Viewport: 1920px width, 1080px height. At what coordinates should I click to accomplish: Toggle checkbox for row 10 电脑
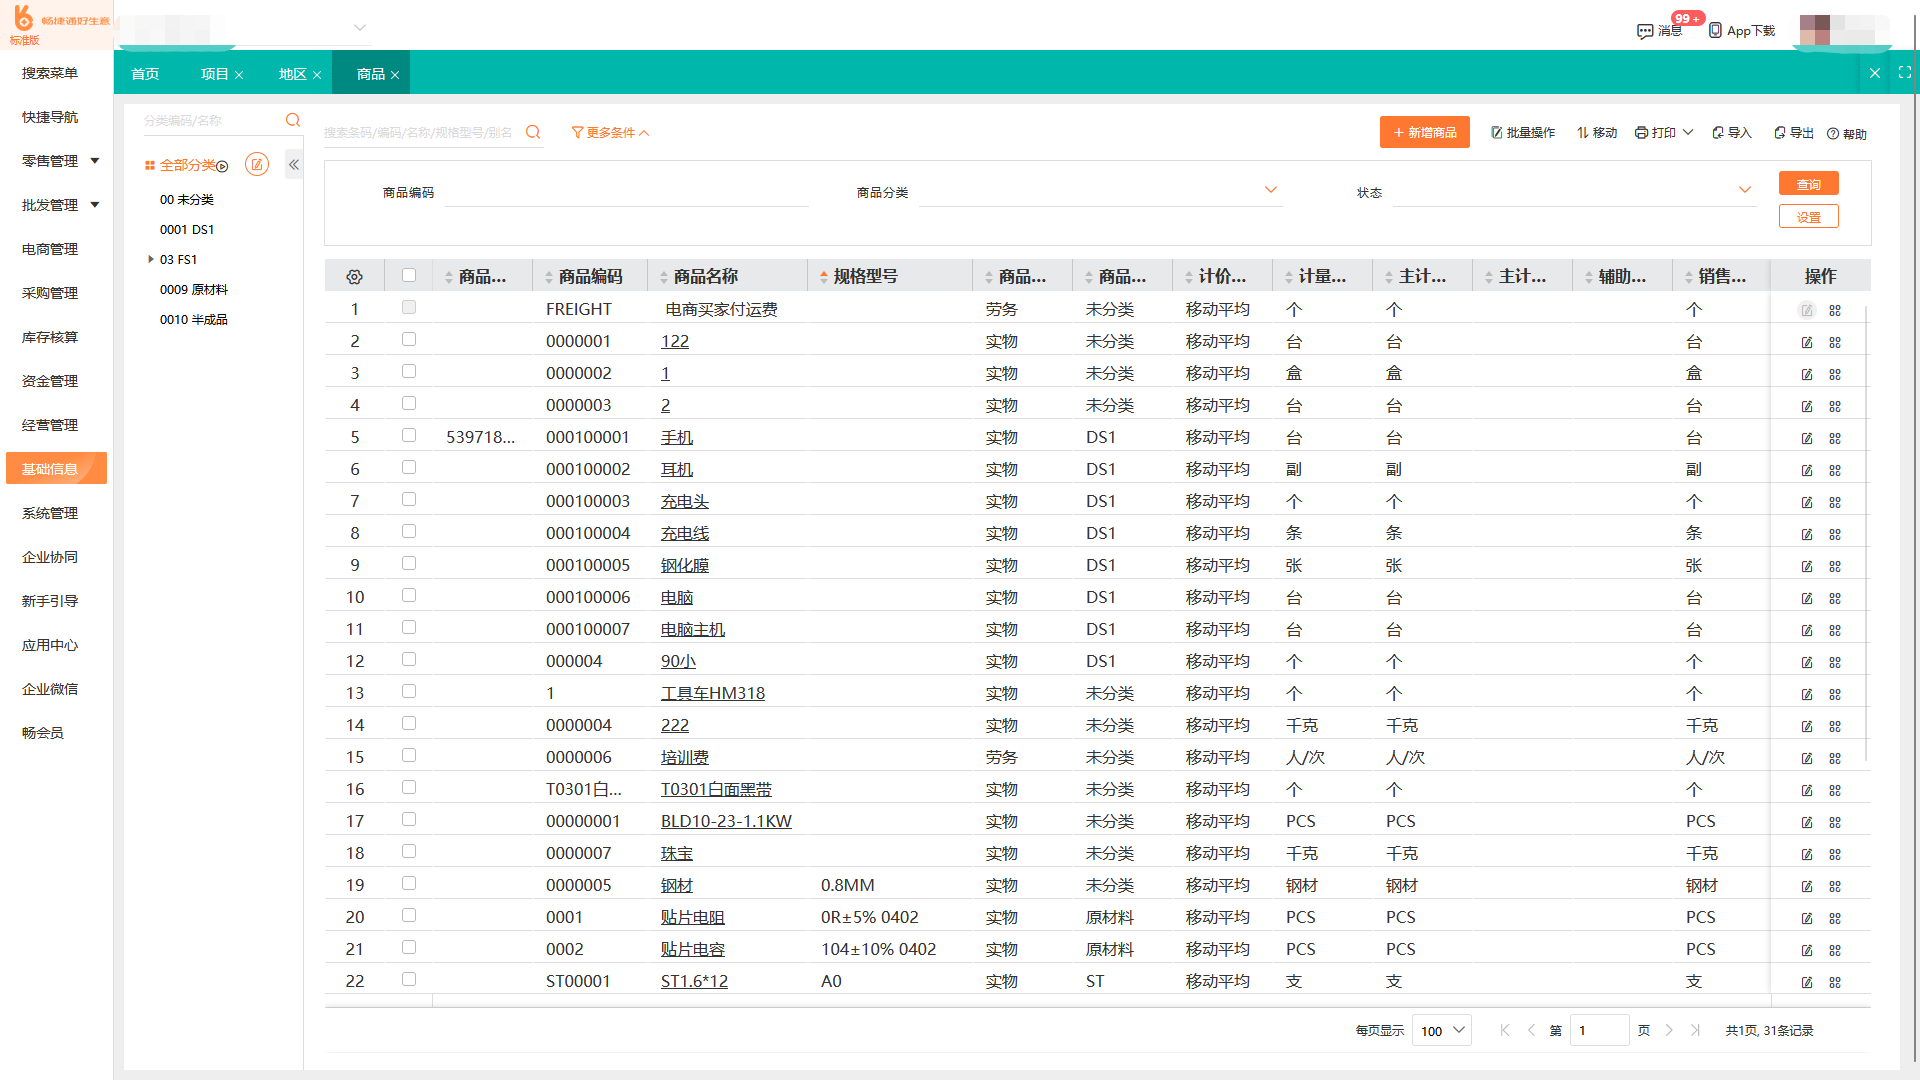pyautogui.click(x=410, y=596)
